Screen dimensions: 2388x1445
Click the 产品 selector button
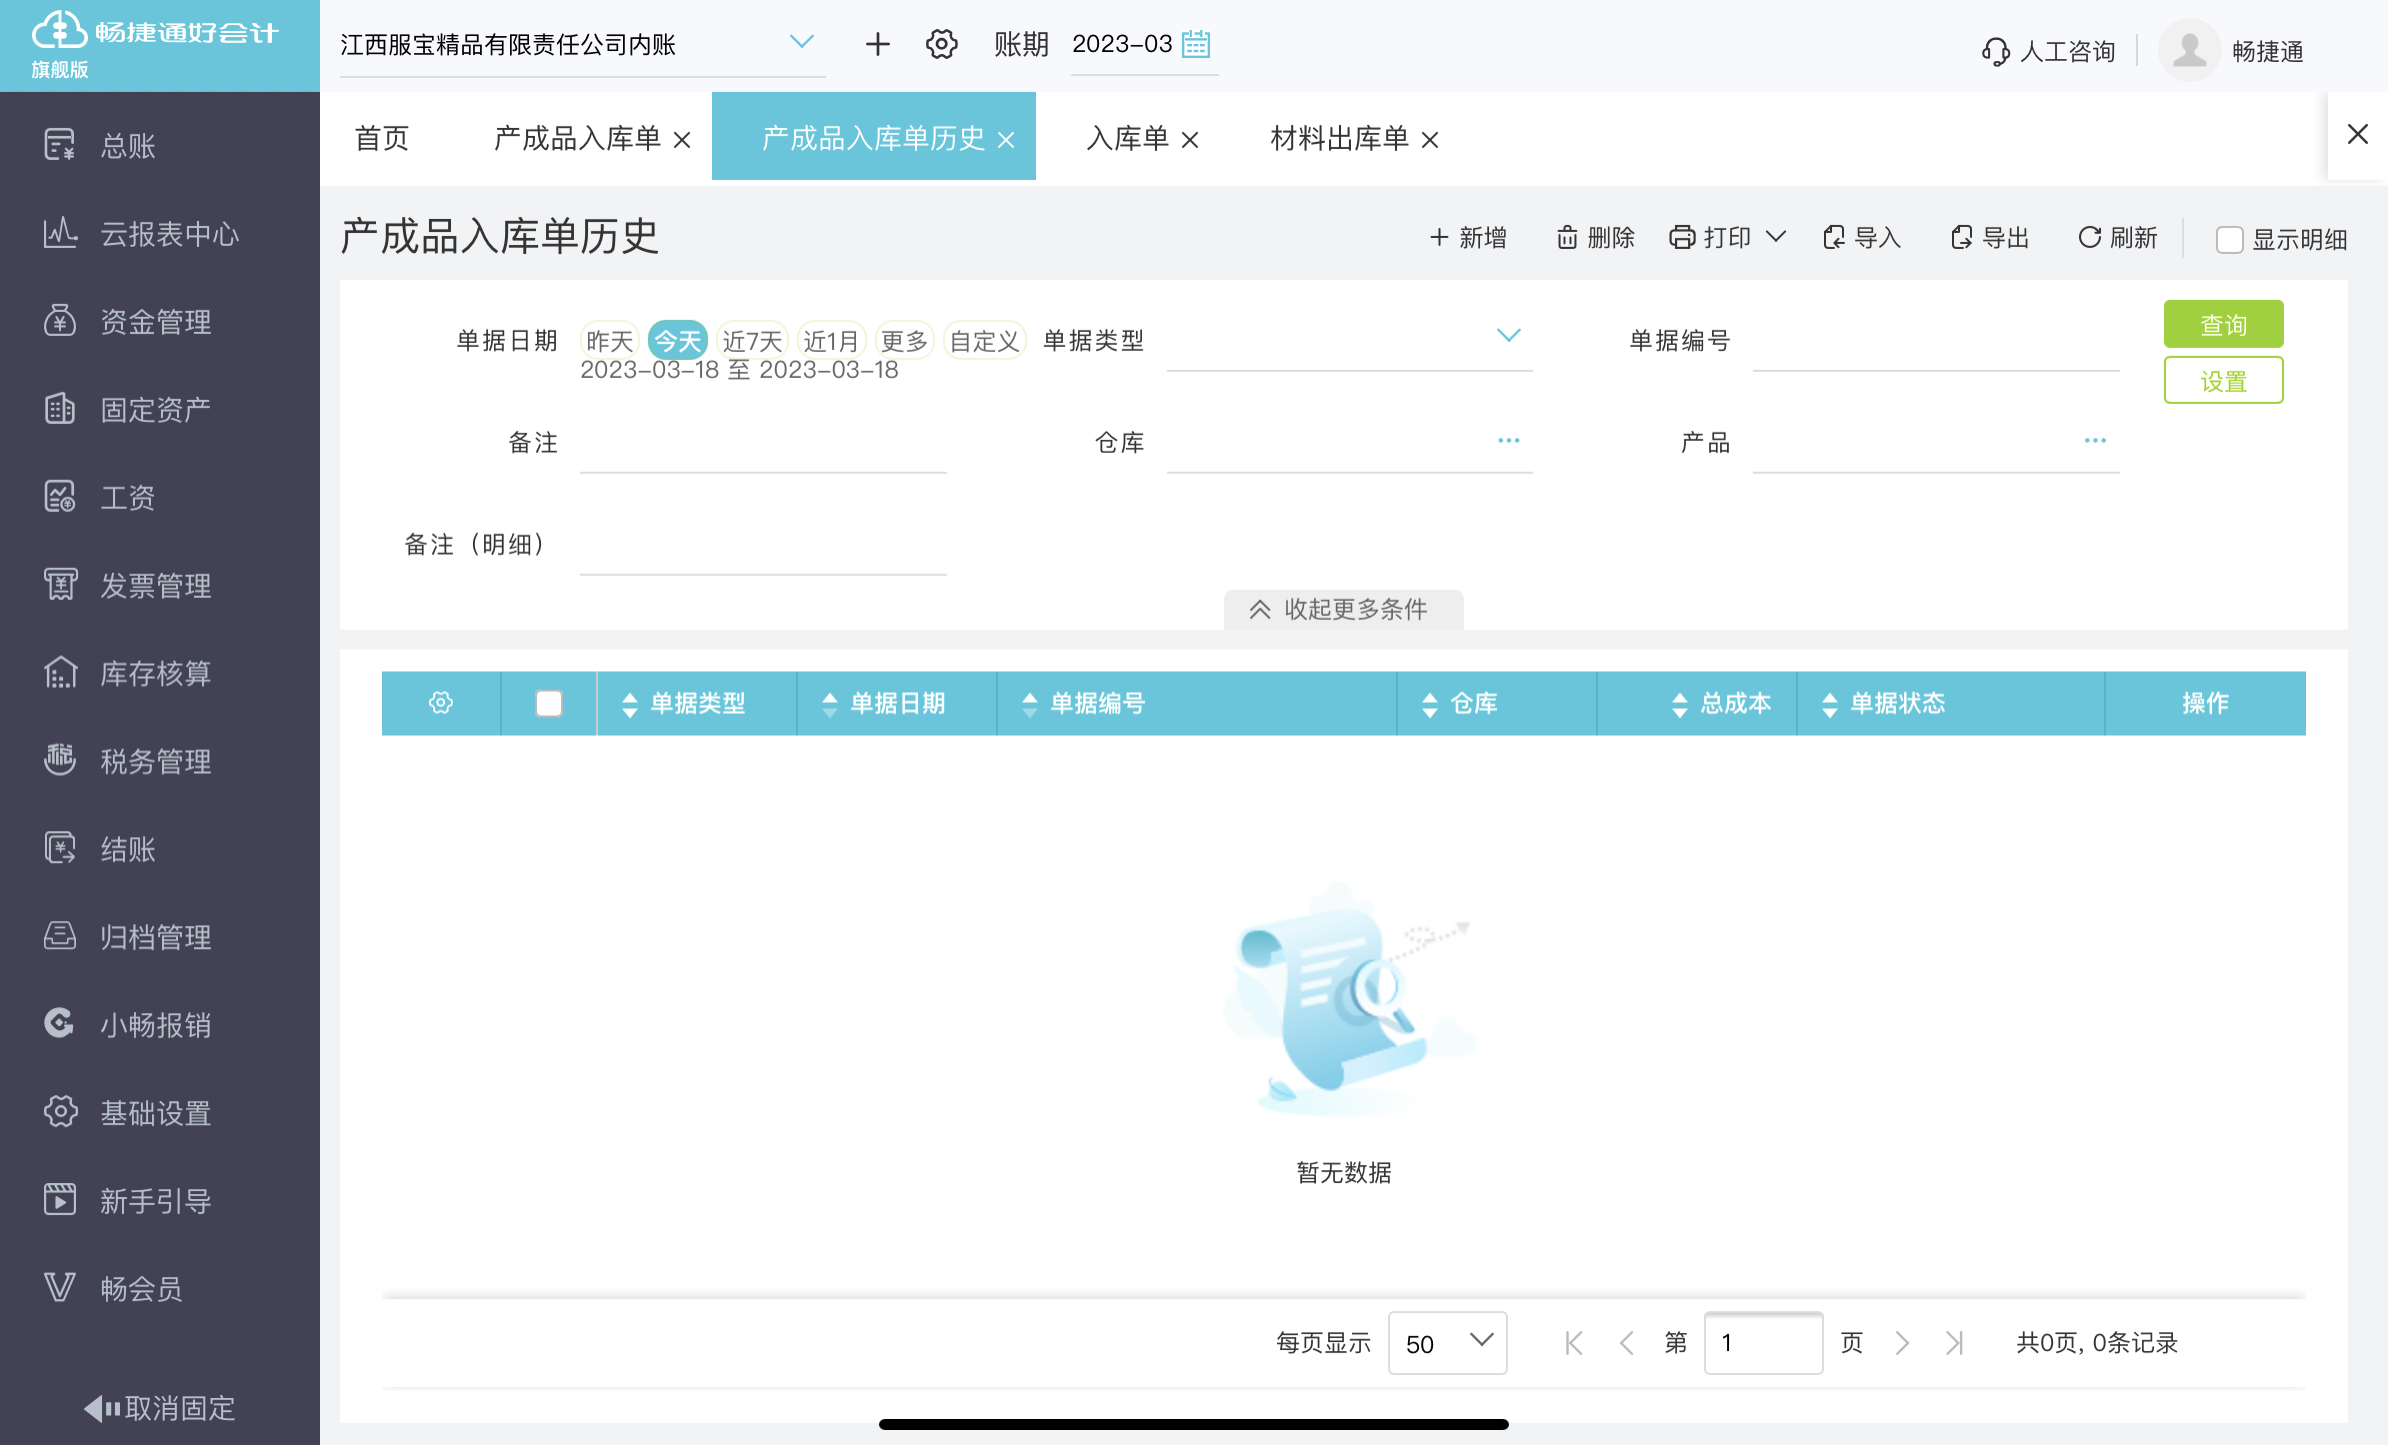tap(2095, 444)
